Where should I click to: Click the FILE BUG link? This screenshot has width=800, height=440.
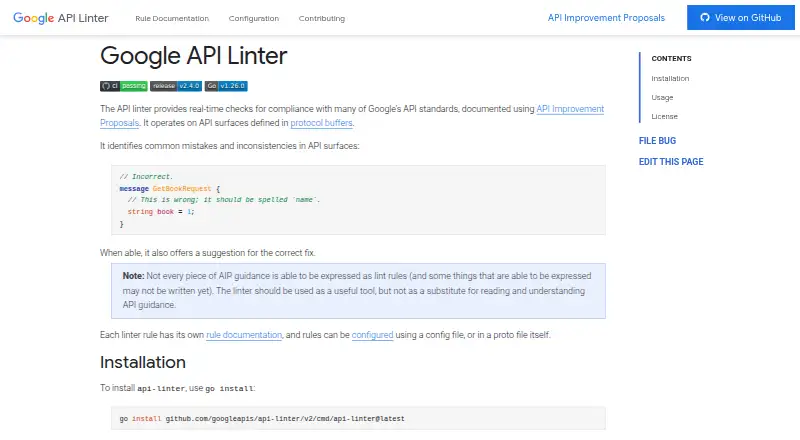pyautogui.click(x=657, y=141)
